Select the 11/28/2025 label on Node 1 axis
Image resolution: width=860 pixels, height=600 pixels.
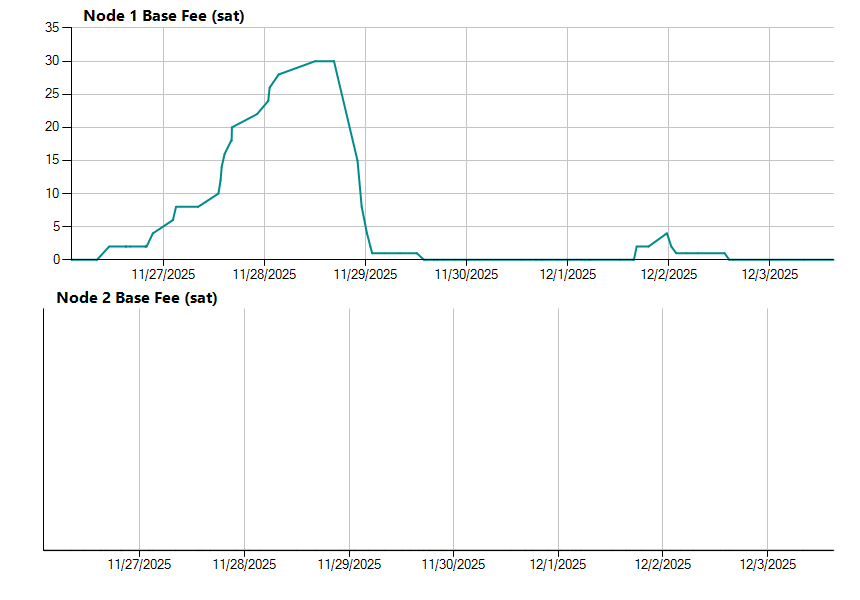[x=265, y=274]
